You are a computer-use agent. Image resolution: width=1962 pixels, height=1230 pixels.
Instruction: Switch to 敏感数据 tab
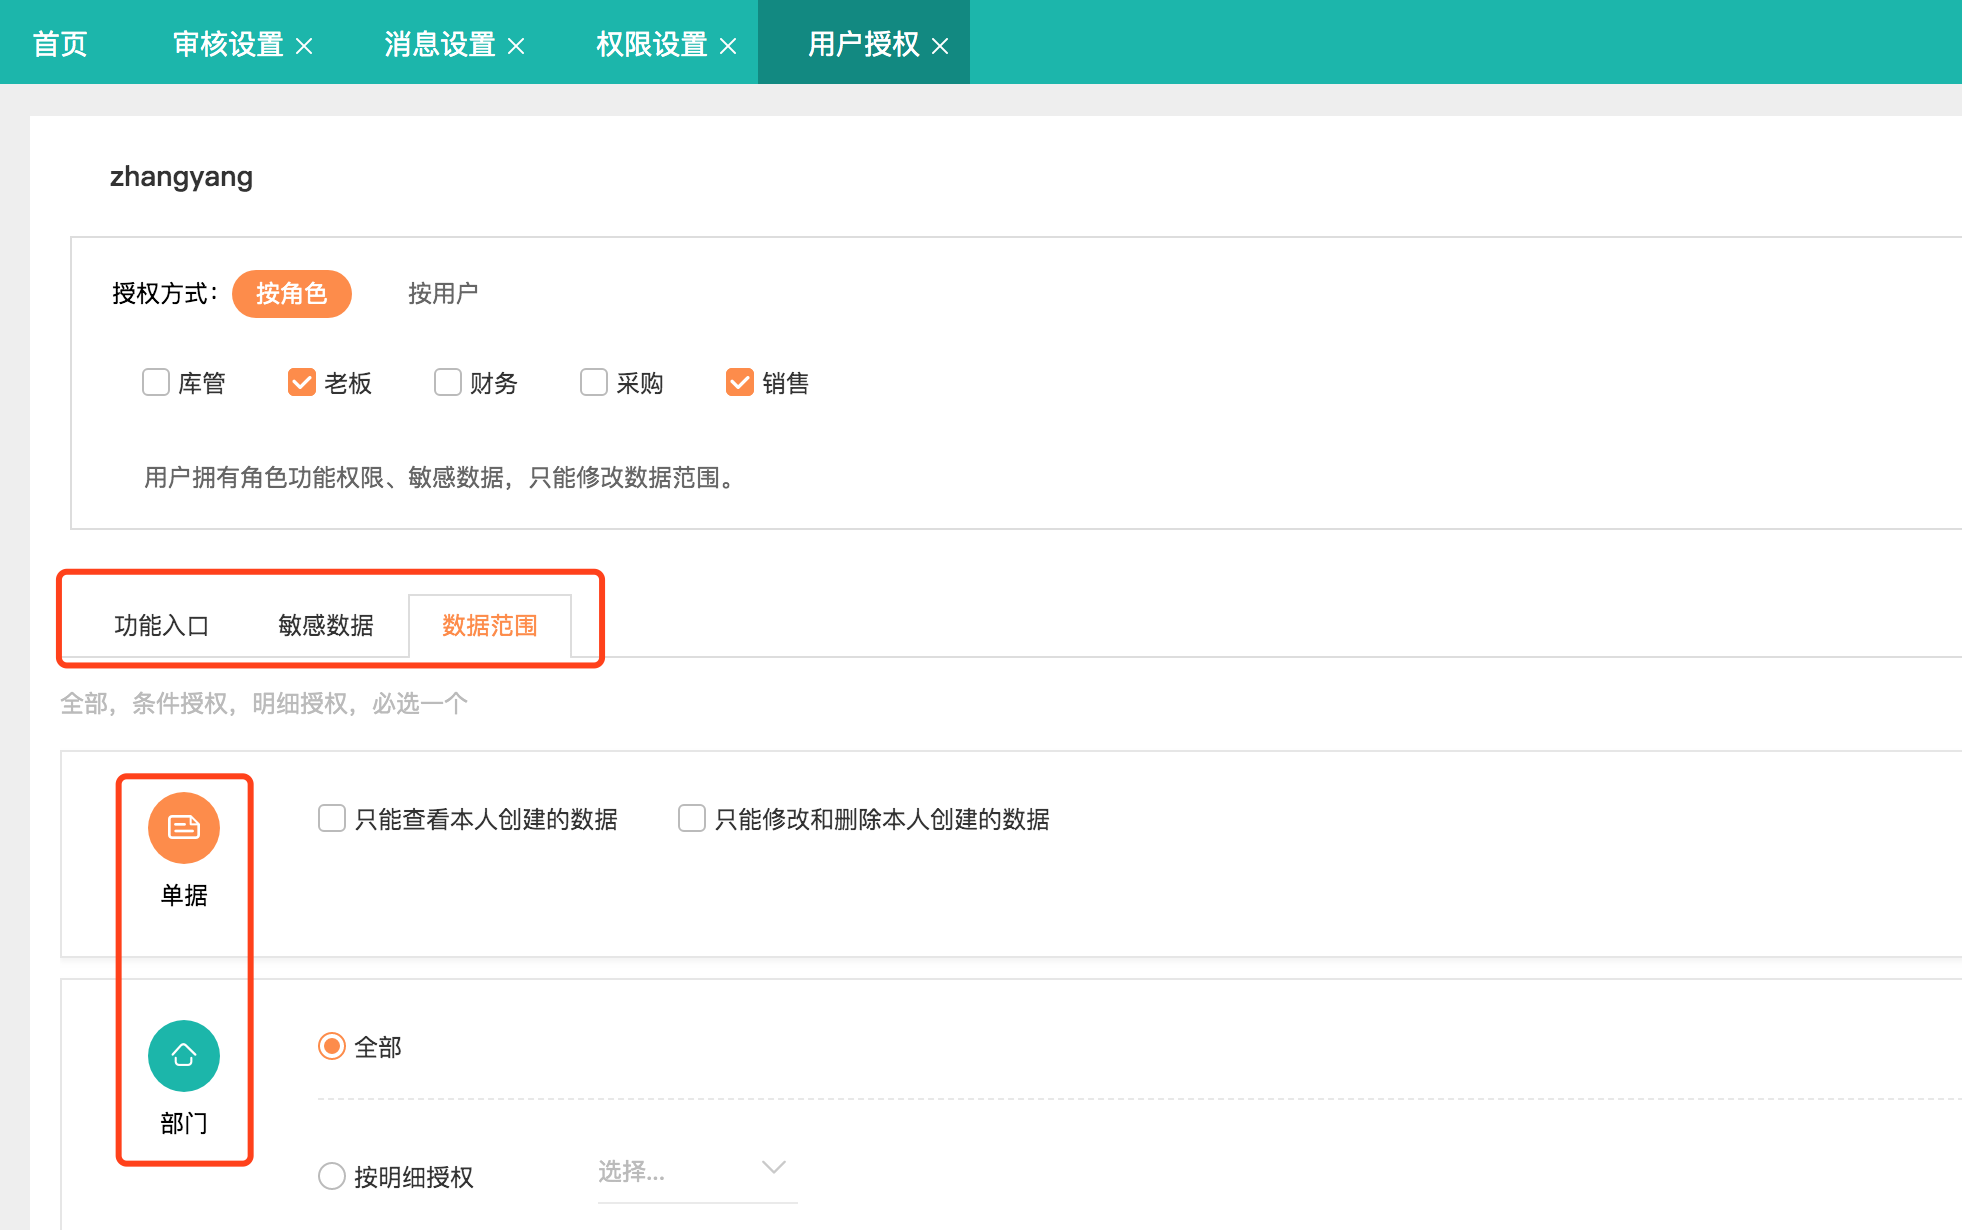(x=326, y=624)
